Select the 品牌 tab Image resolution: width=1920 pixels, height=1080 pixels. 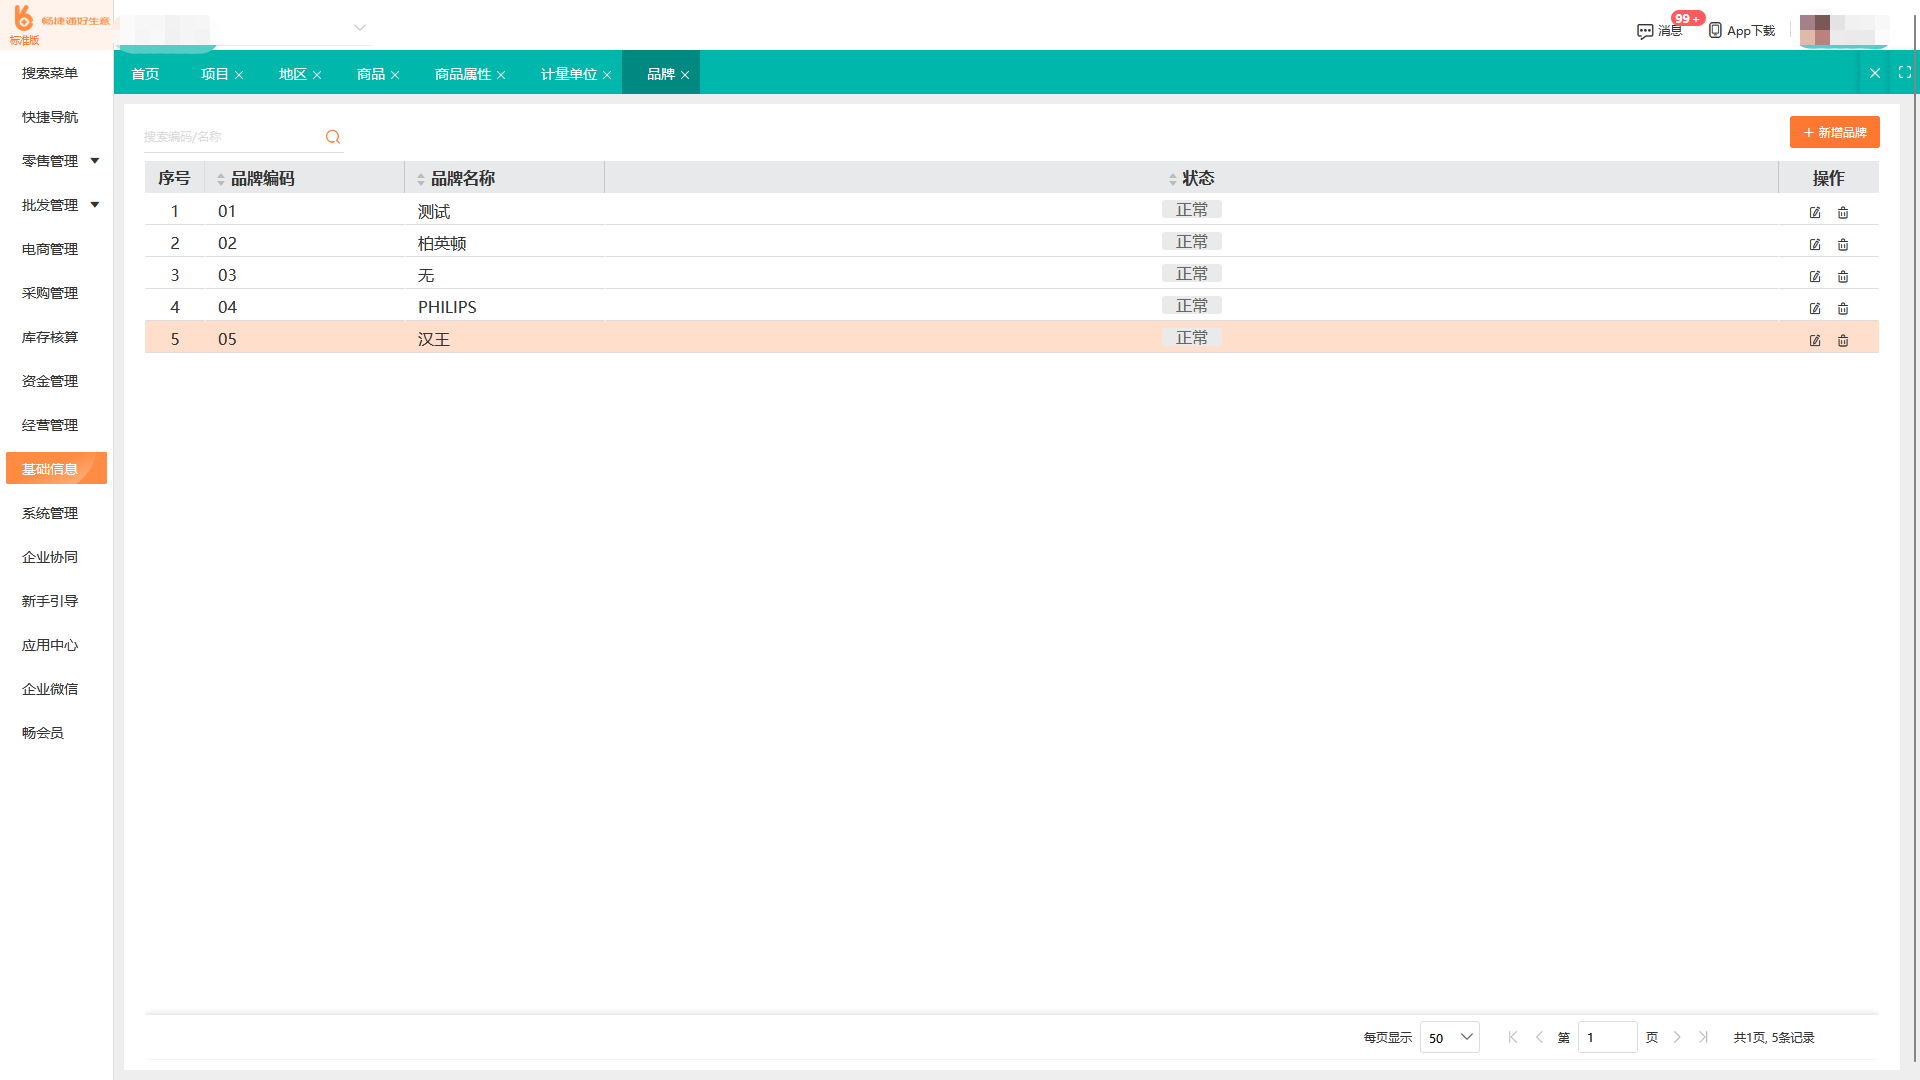659,73
